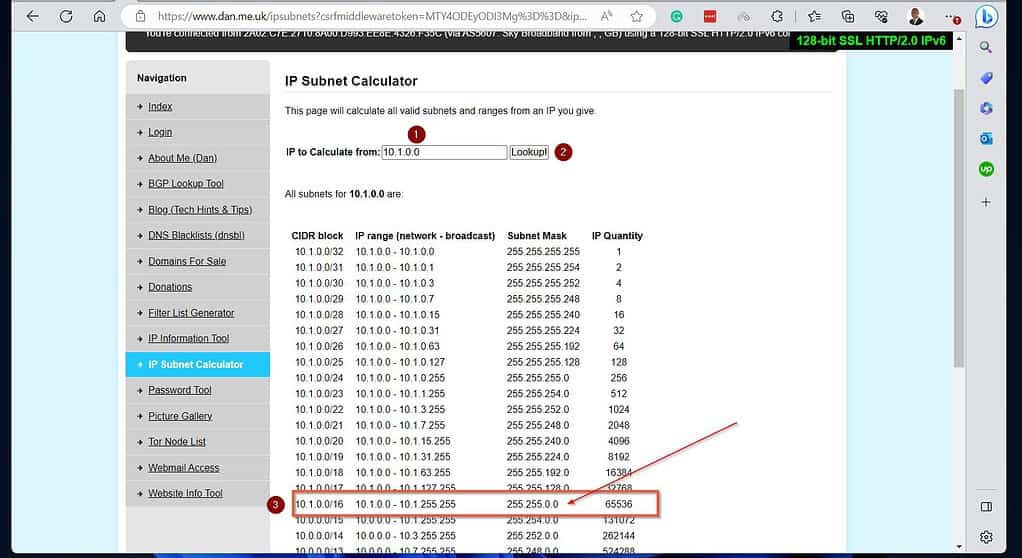Select IP Subnet Calculator menu item
The image size is (1022, 558).
click(x=197, y=364)
